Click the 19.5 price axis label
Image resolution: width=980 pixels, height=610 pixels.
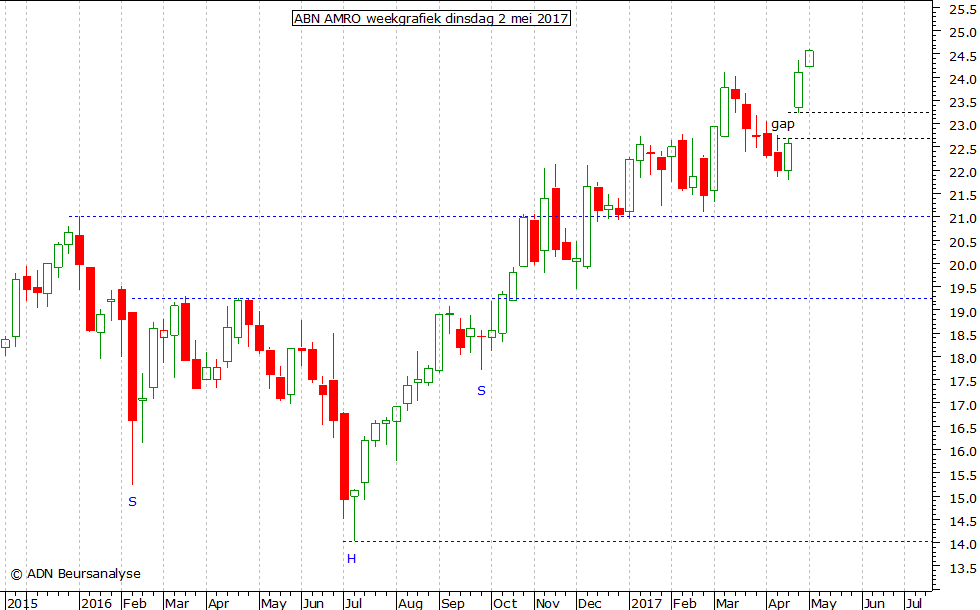962,289
